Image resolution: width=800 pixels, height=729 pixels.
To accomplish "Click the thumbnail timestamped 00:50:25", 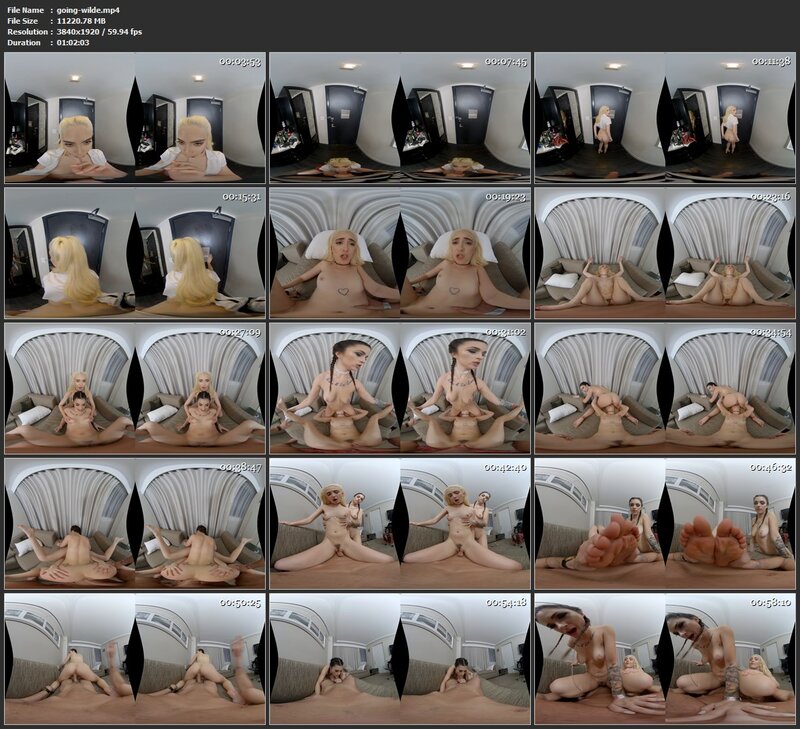I will point(135,657).
